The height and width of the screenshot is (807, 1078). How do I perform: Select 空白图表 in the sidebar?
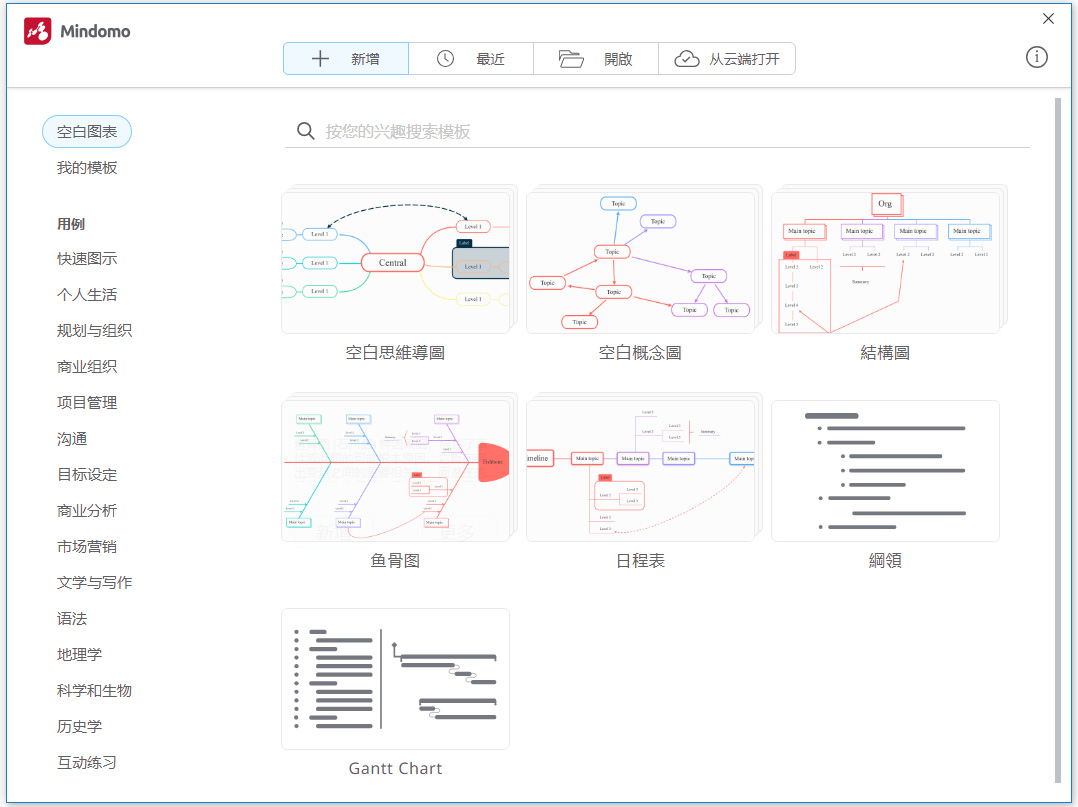pyautogui.click(x=87, y=131)
